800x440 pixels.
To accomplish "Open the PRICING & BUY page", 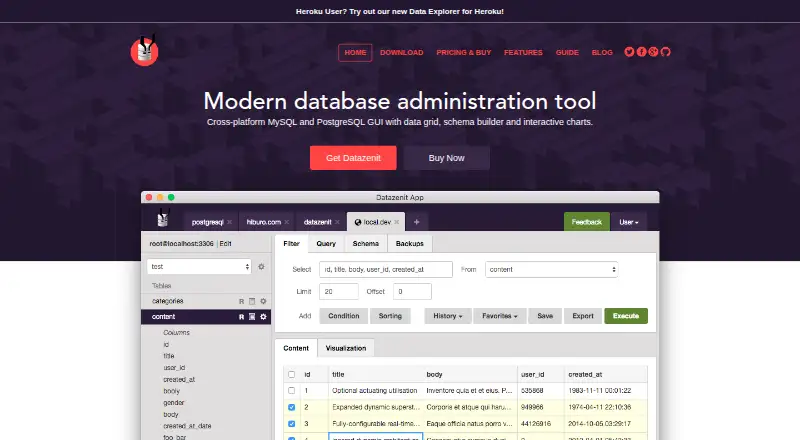I will [464, 53].
